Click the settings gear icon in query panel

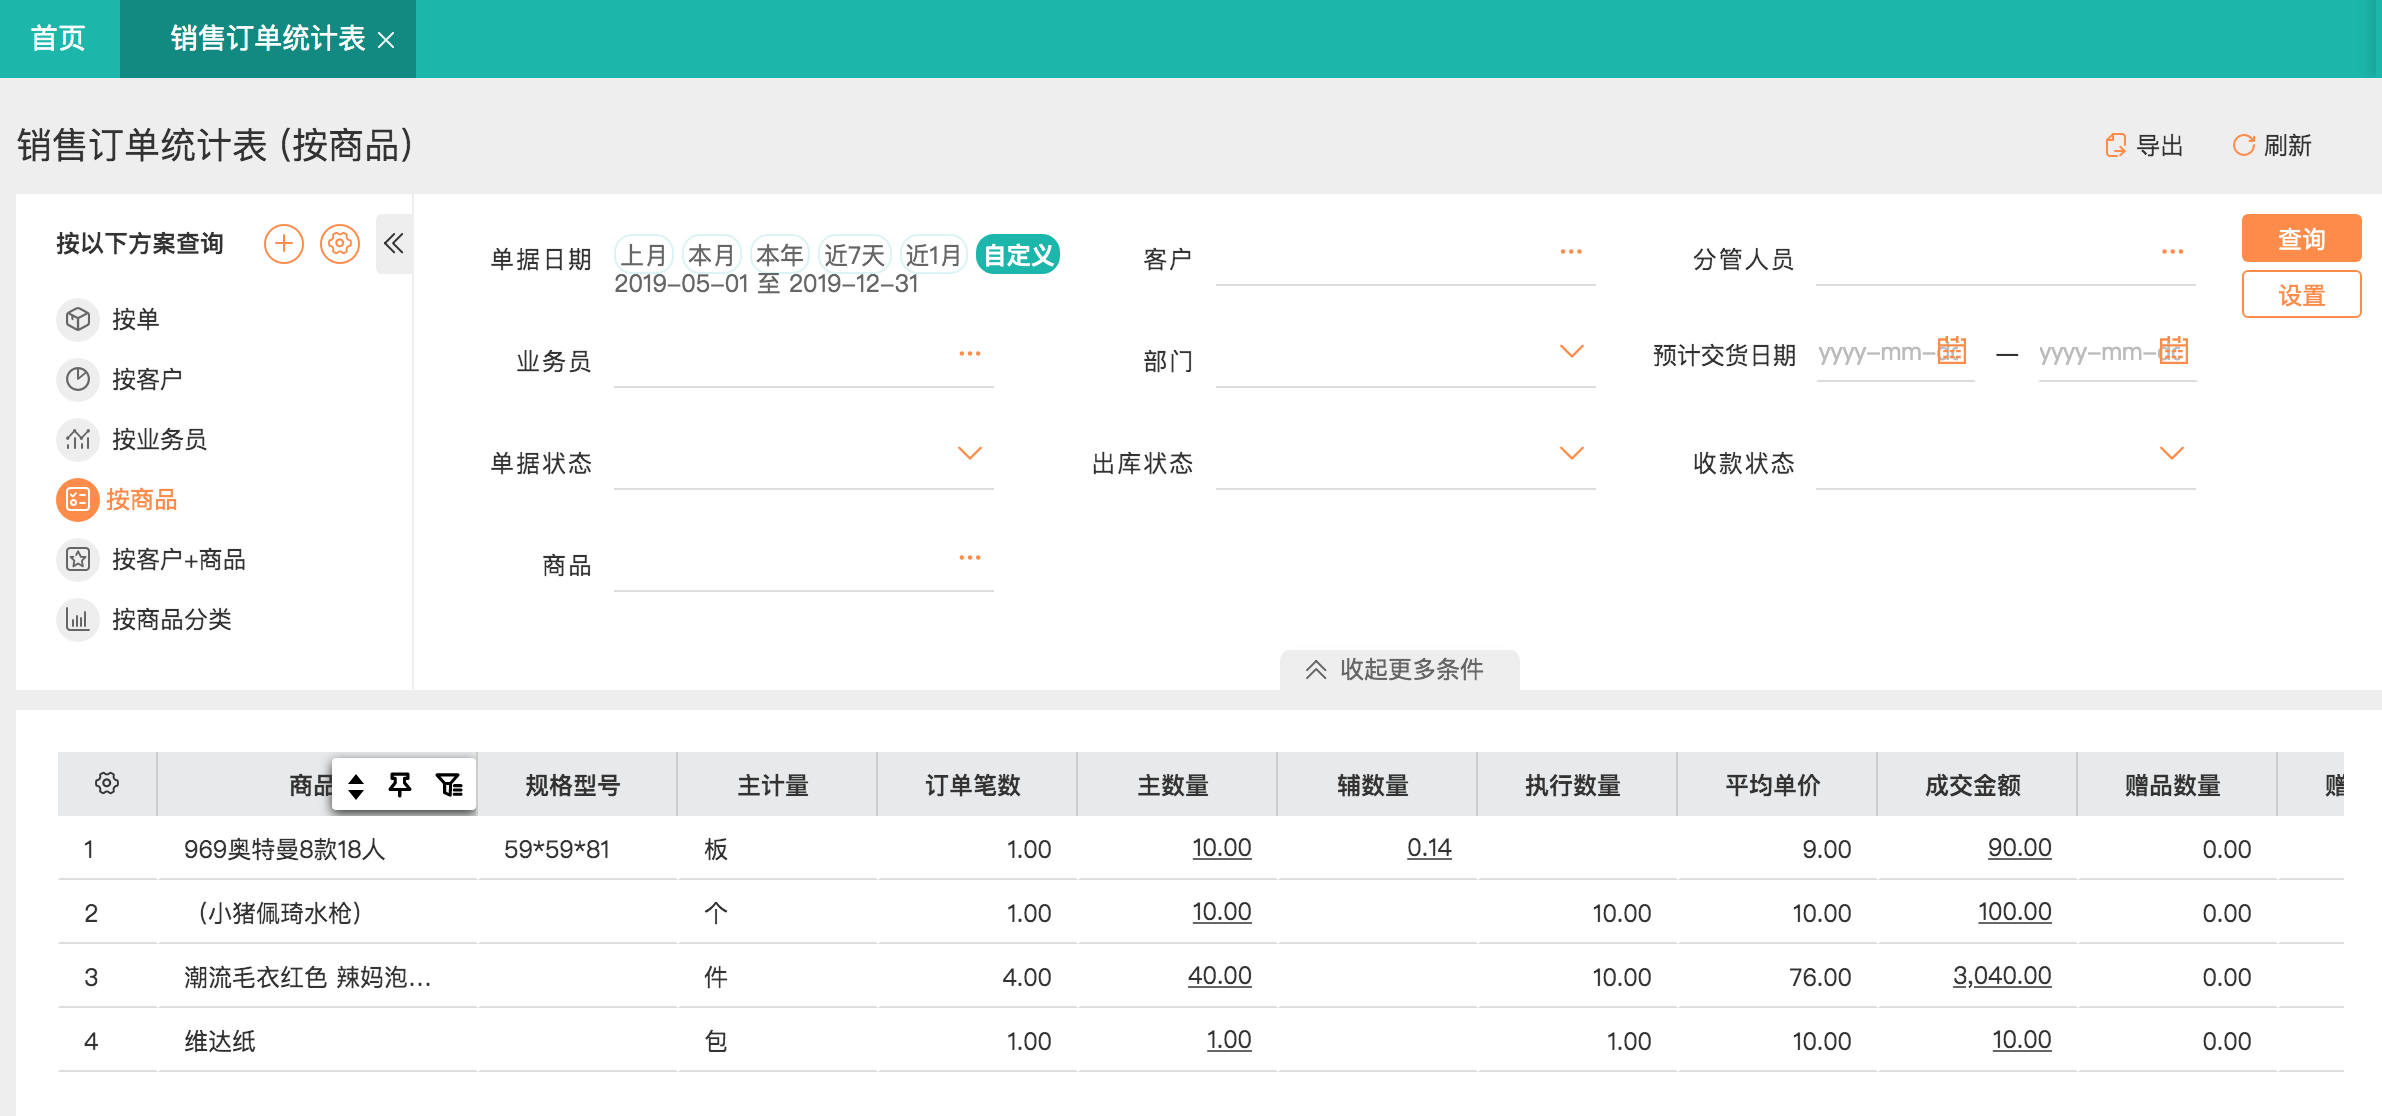pos(336,246)
